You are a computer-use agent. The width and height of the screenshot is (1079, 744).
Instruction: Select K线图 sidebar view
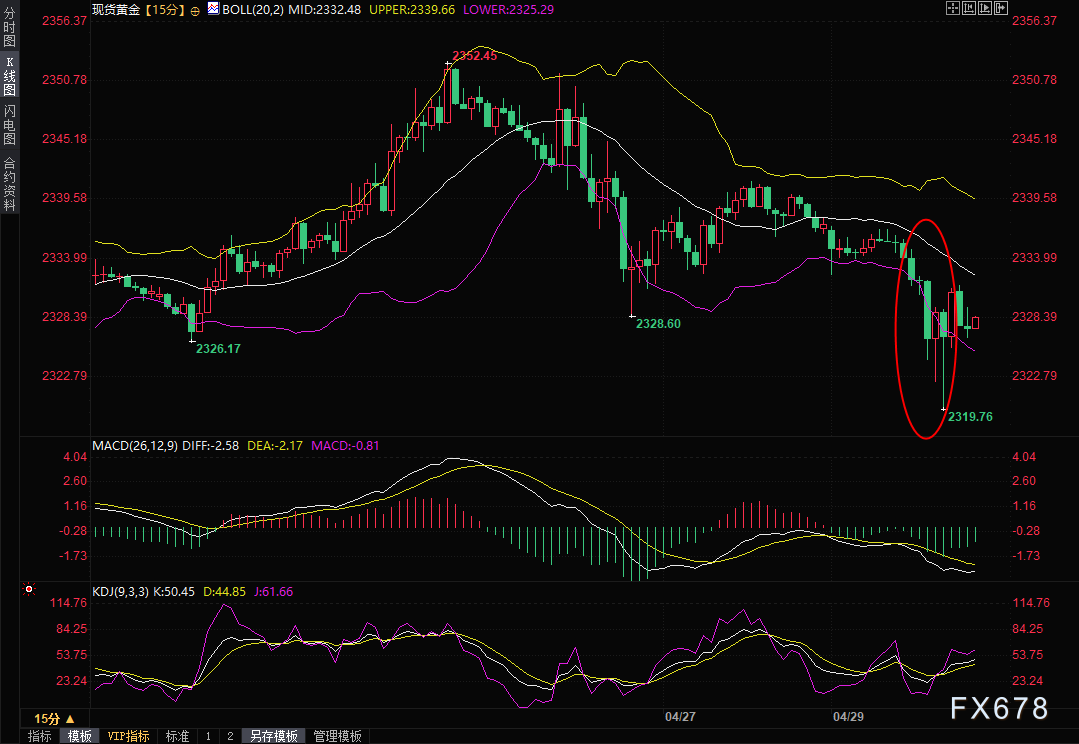point(10,76)
